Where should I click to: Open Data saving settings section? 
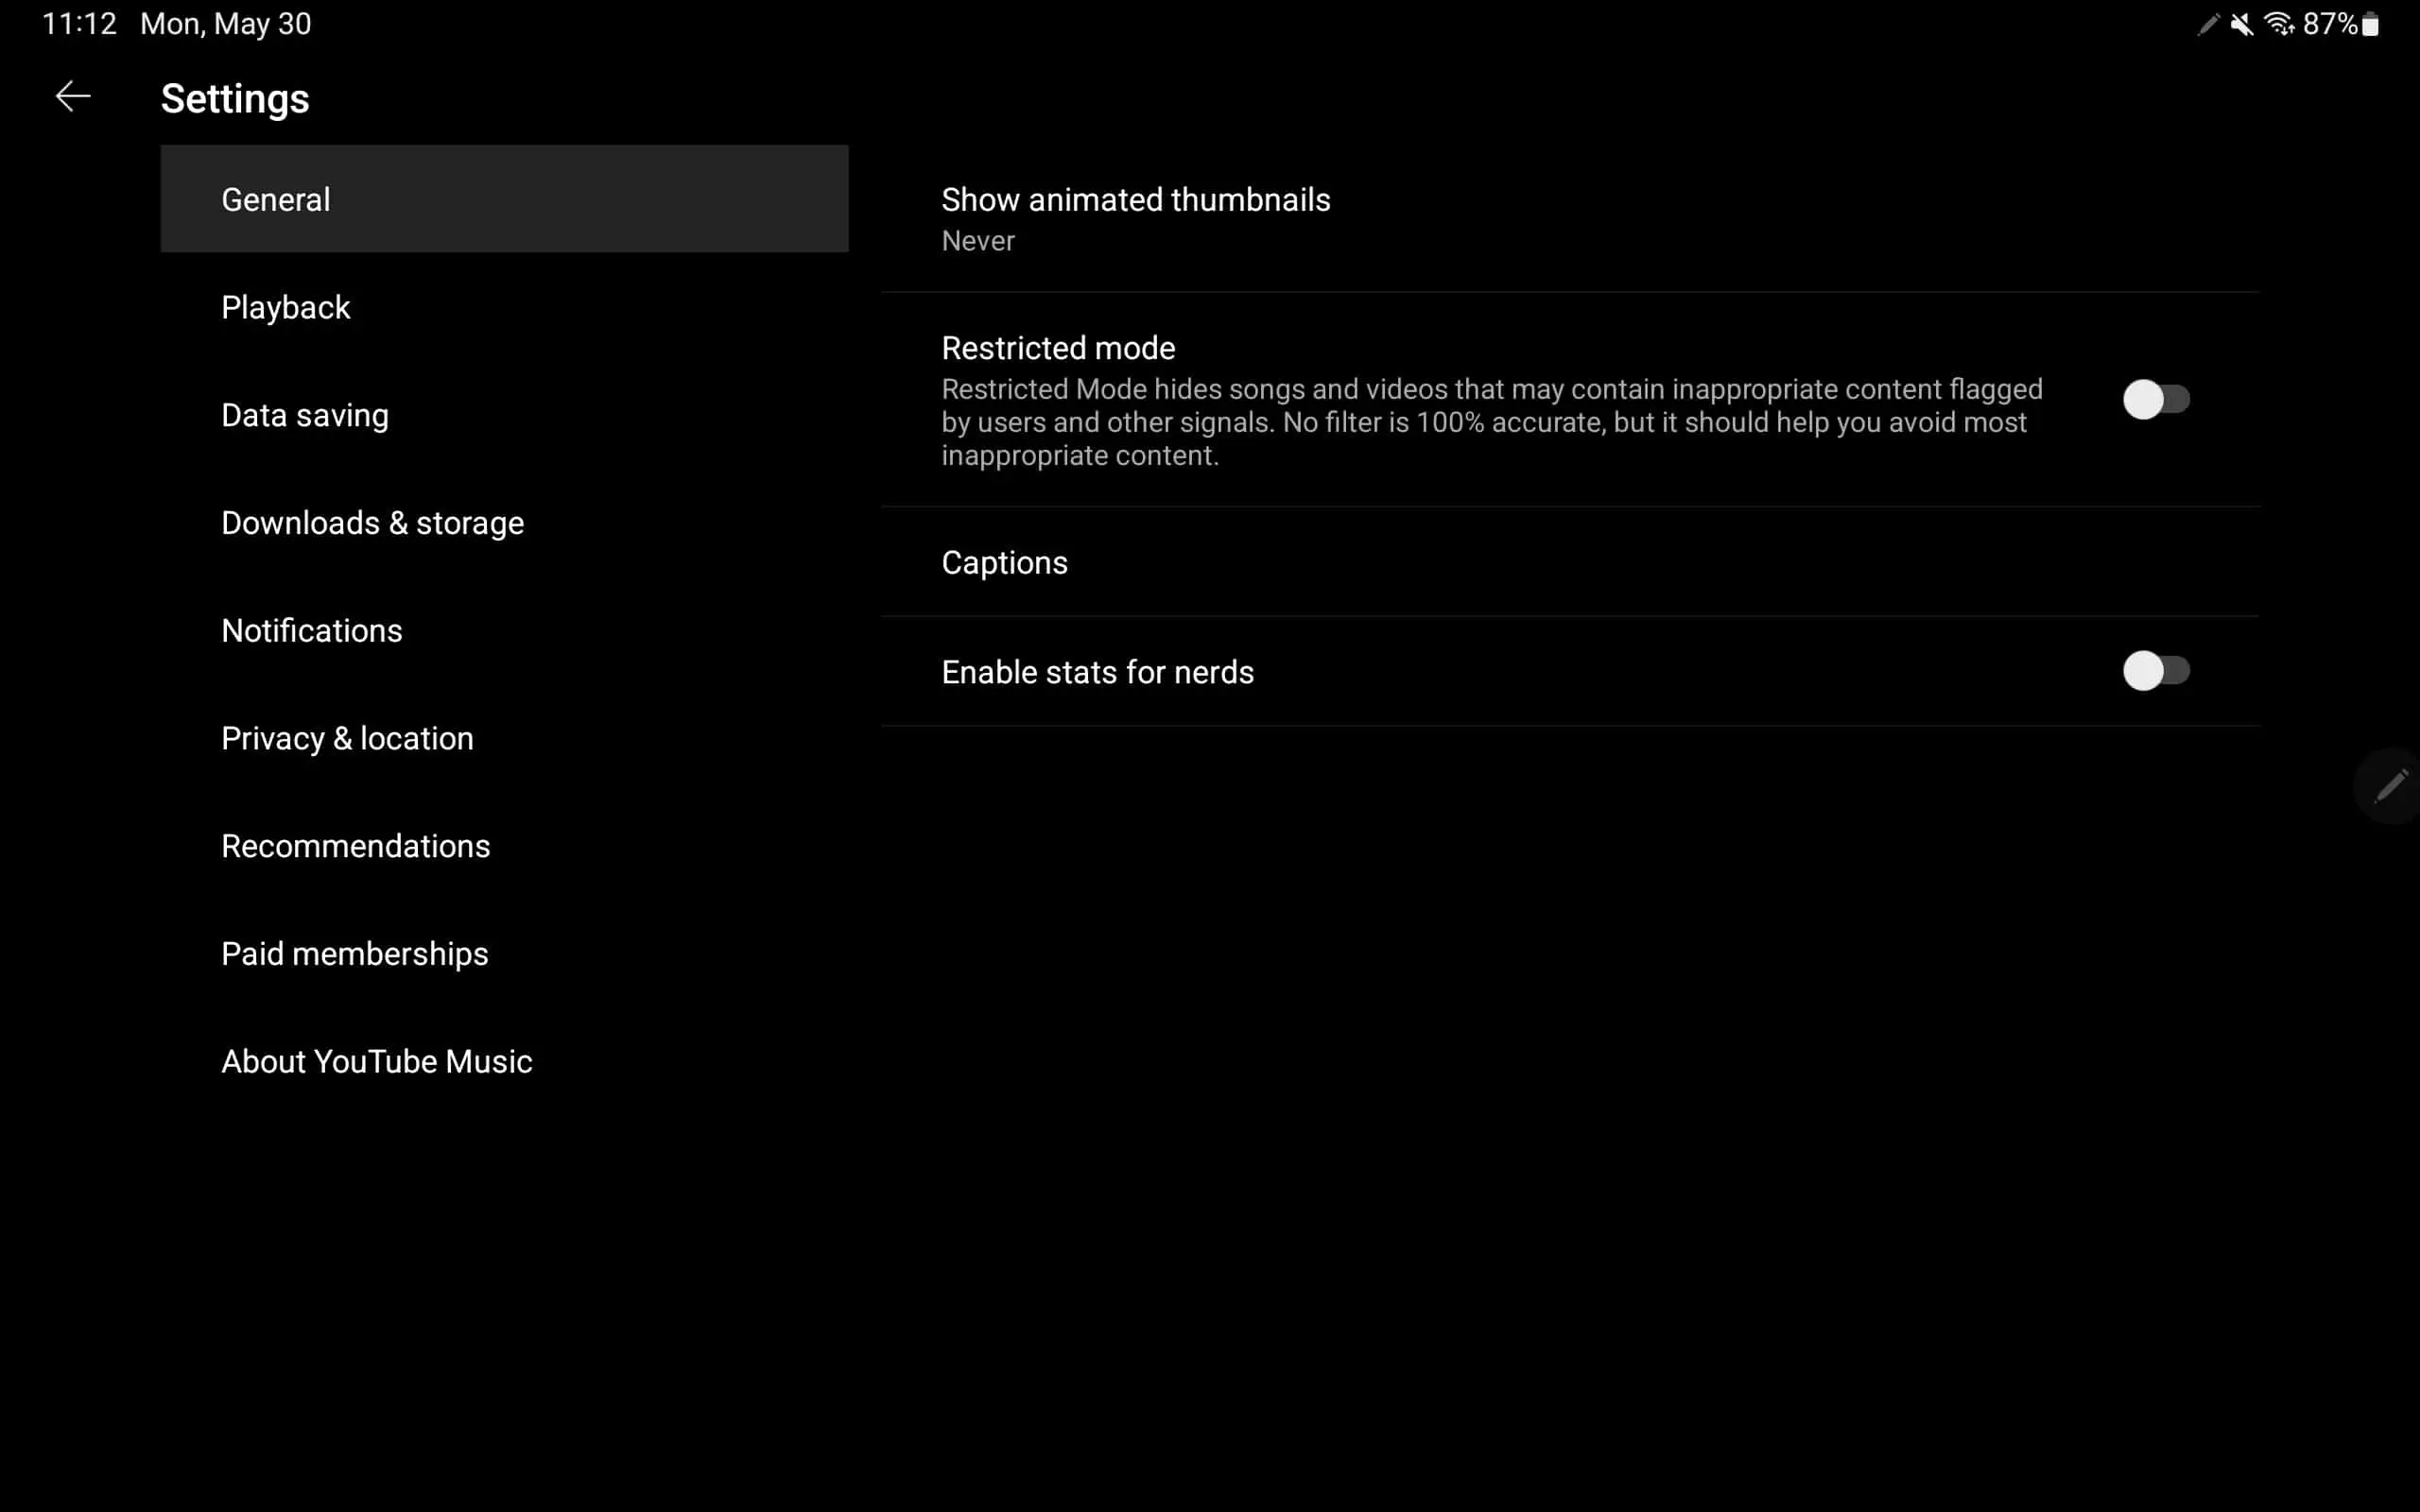click(x=305, y=413)
